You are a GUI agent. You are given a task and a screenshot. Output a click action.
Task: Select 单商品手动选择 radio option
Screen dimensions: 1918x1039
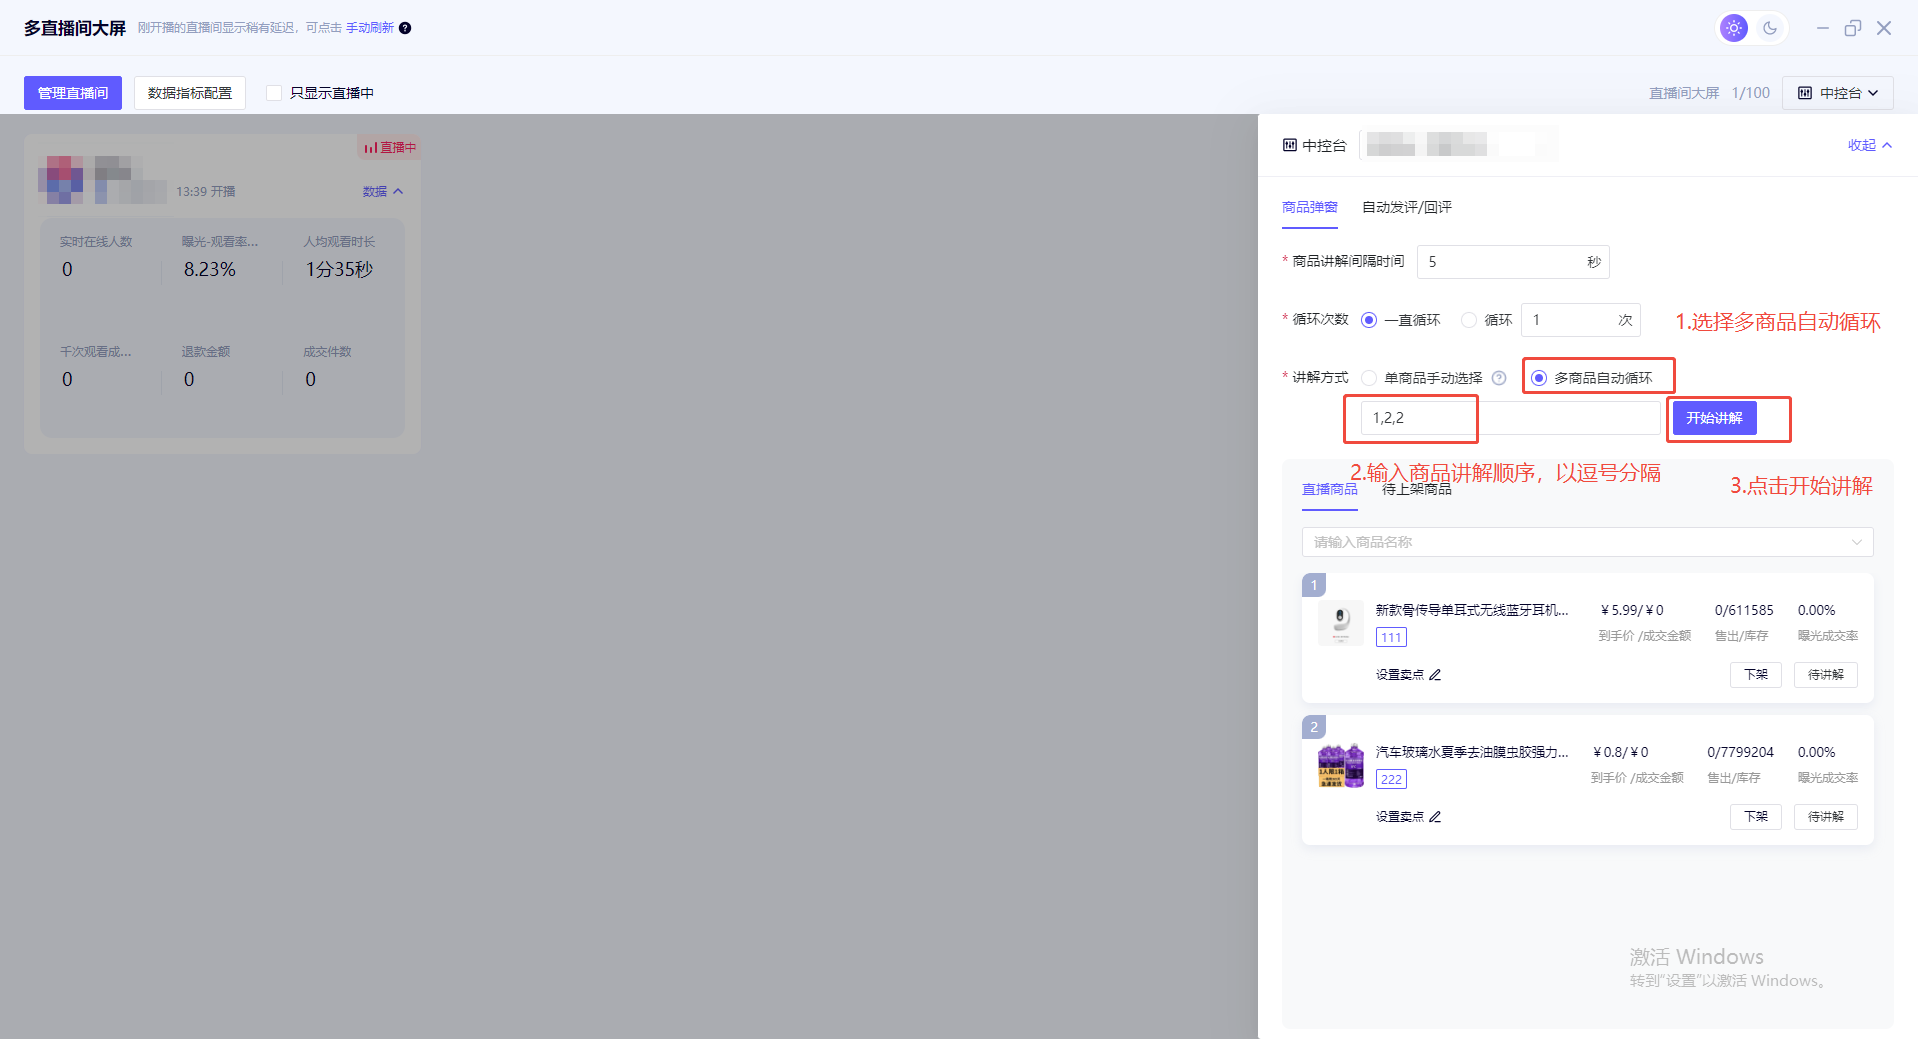(x=1369, y=378)
